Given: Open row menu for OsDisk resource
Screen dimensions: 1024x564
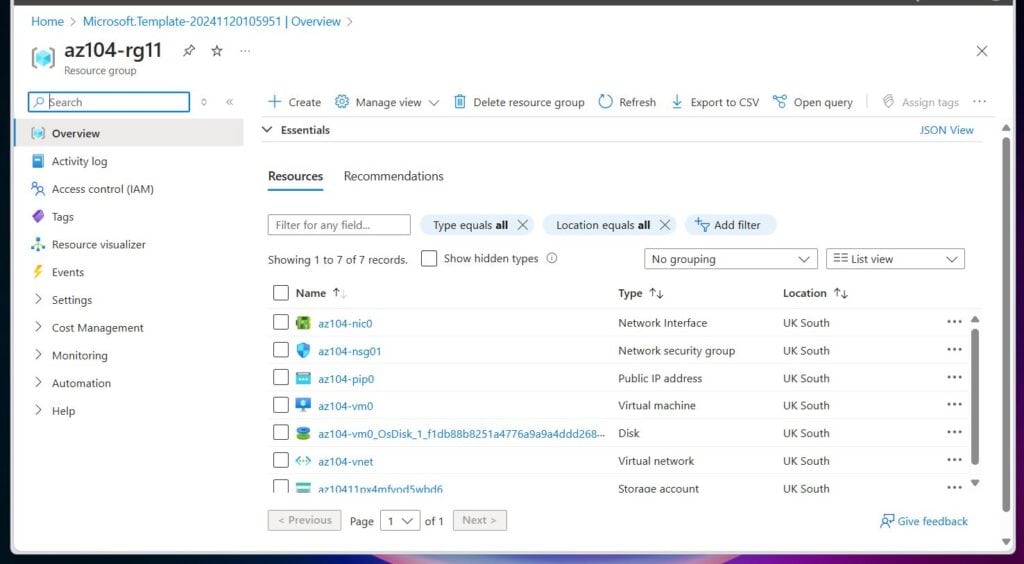Looking at the screenshot, I should tap(954, 432).
